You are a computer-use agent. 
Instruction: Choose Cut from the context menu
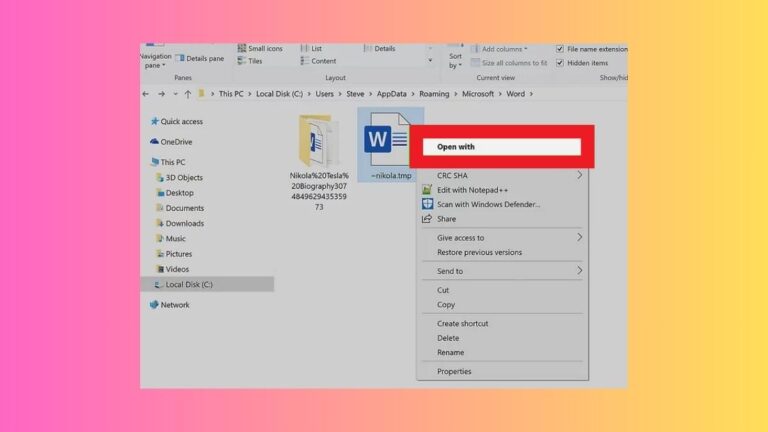click(x=502, y=290)
